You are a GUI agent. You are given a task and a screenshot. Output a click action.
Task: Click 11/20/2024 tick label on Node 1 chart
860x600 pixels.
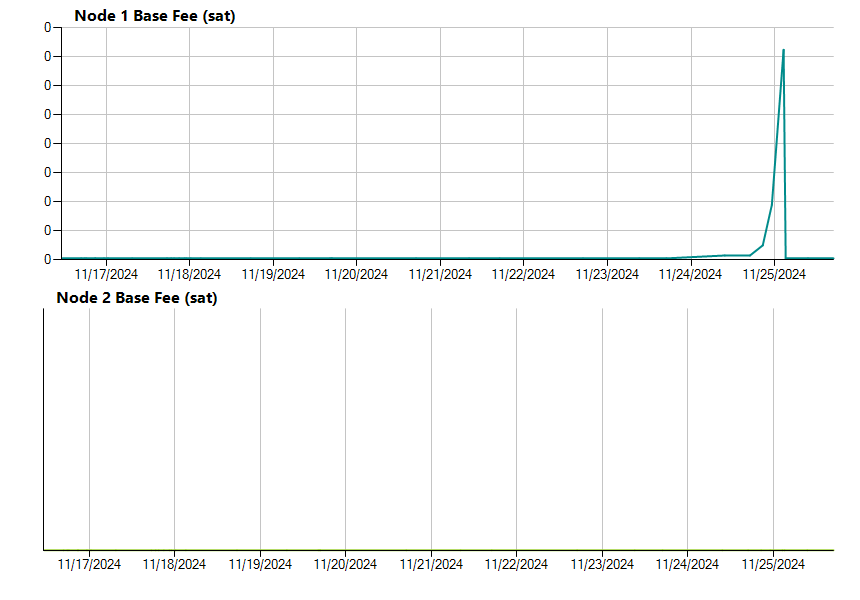click(x=356, y=274)
